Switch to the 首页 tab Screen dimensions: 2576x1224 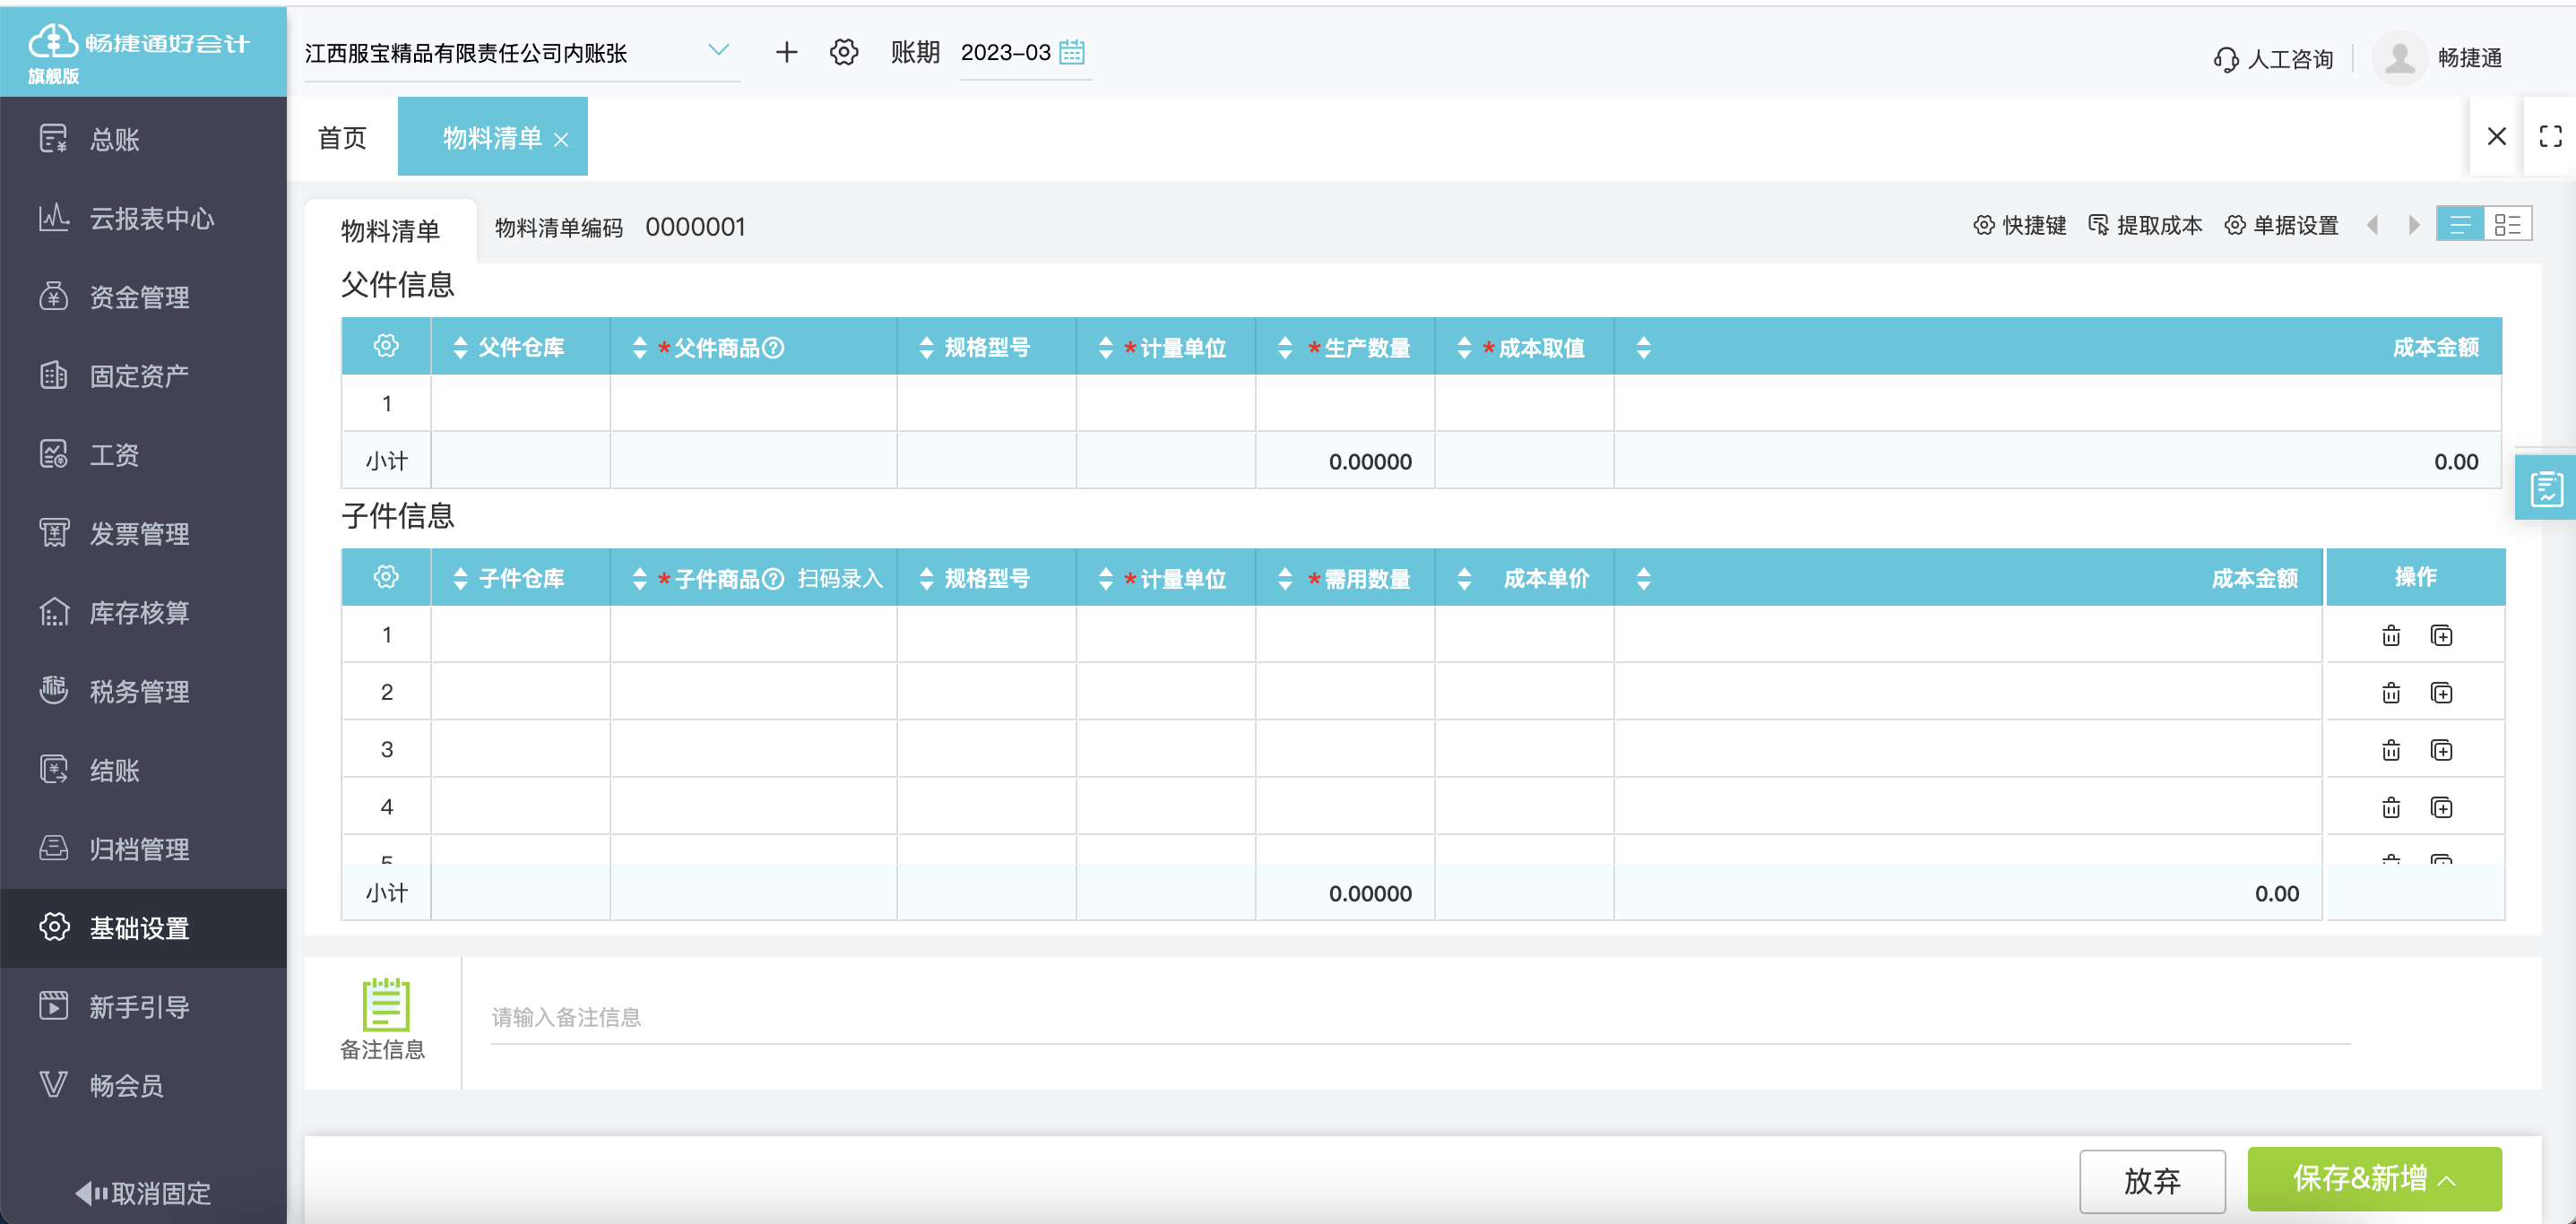pyautogui.click(x=343, y=138)
